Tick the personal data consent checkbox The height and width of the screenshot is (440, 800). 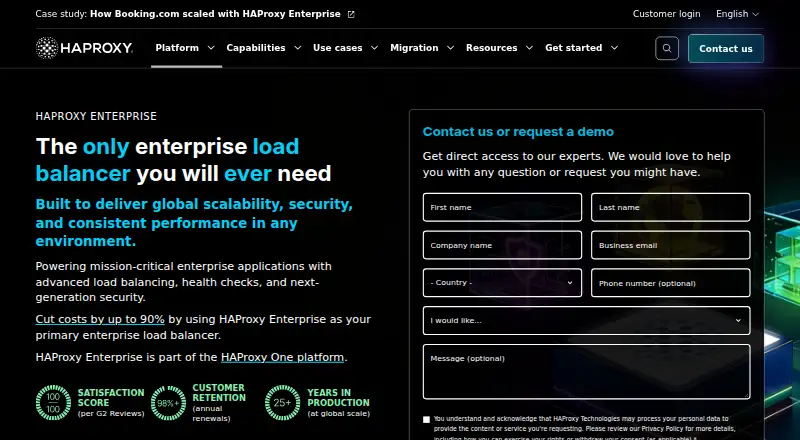click(427, 420)
